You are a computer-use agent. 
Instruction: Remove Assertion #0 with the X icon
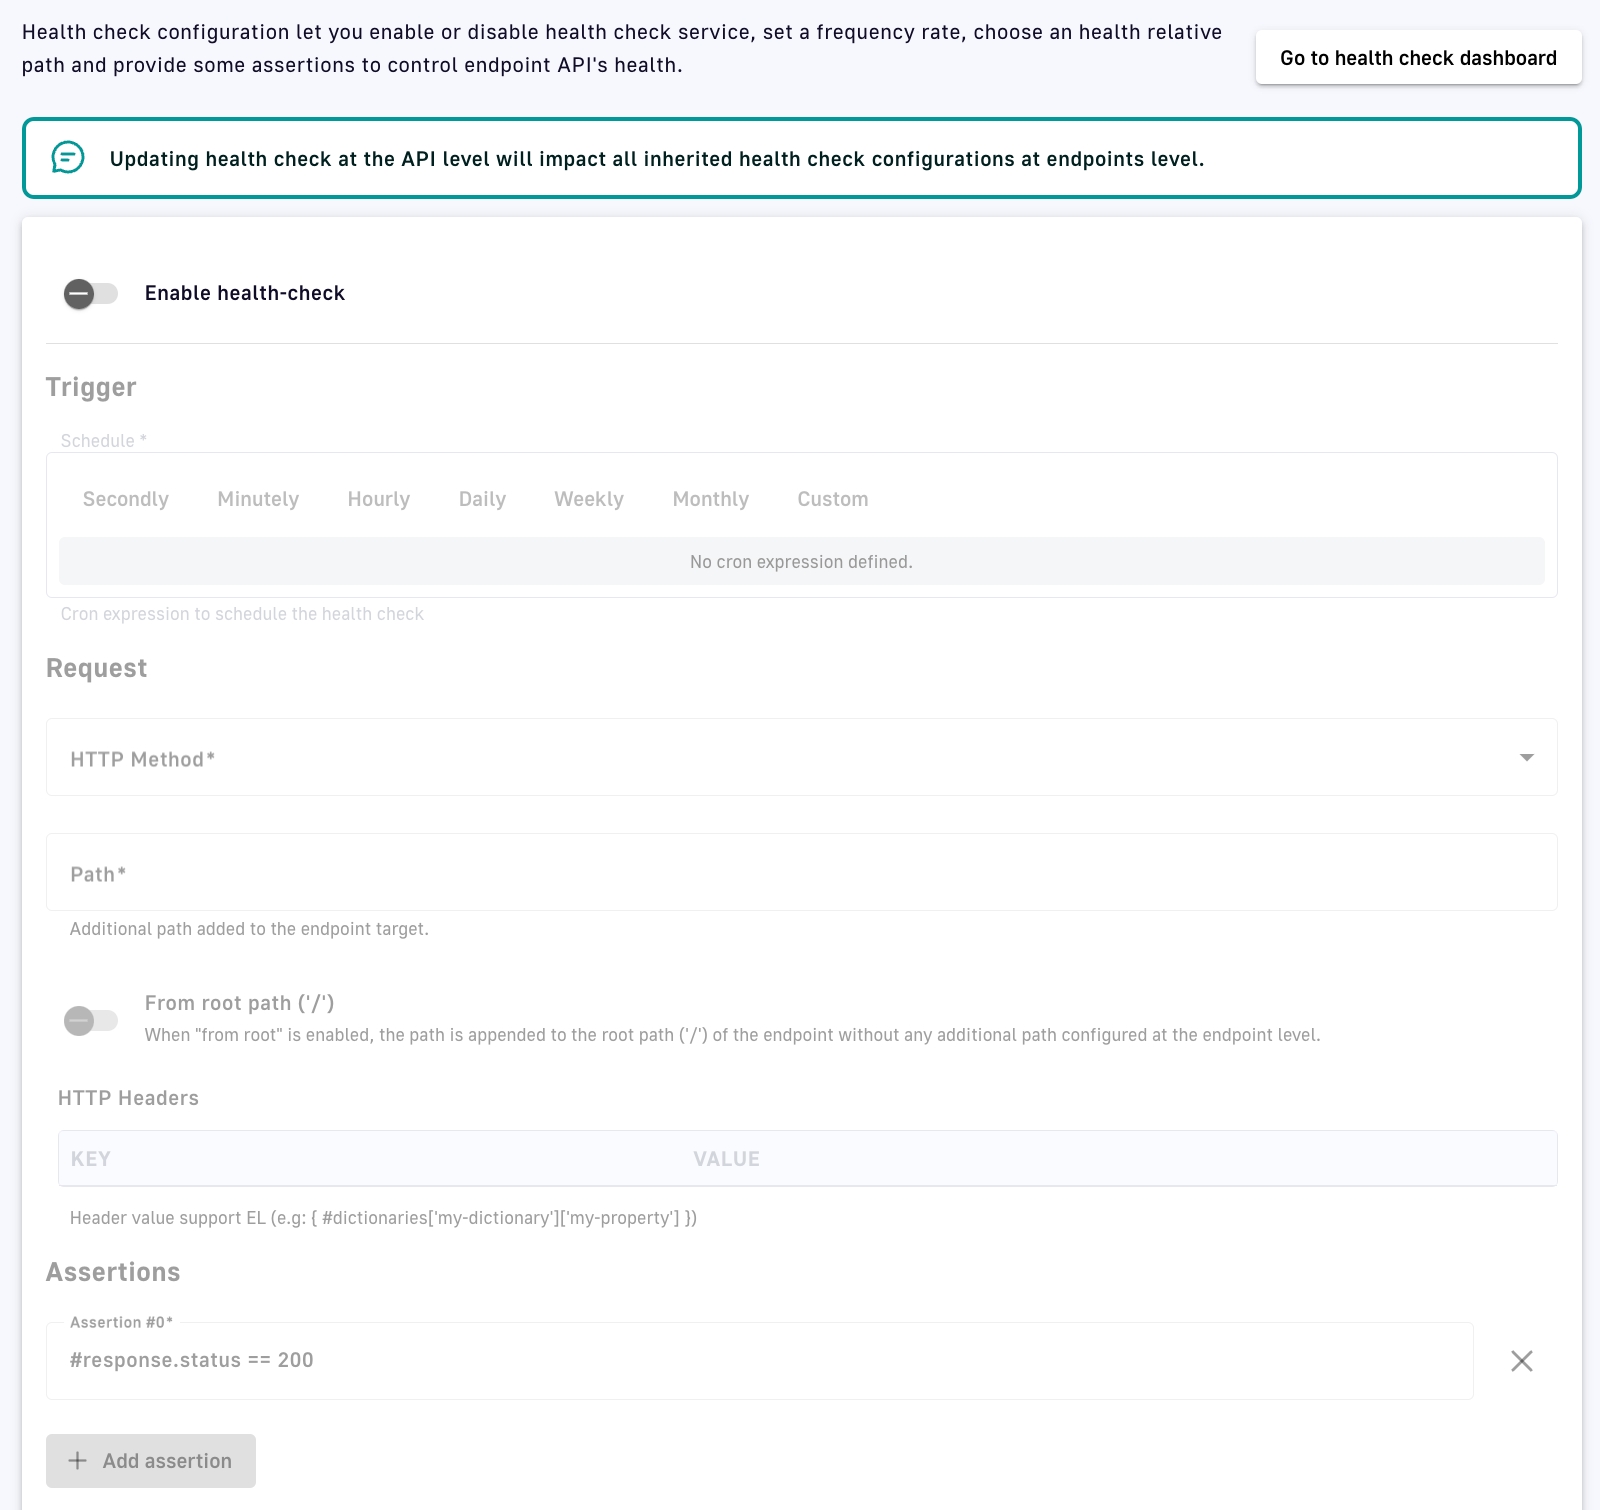[x=1521, y=1361]
